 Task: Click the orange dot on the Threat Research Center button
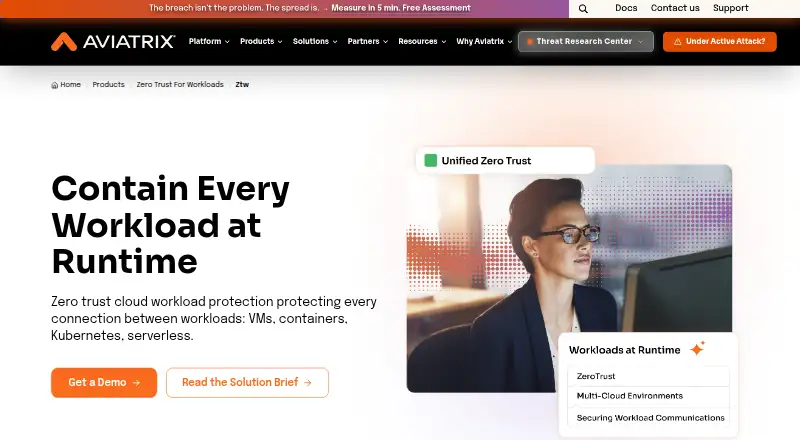[530, 42]
